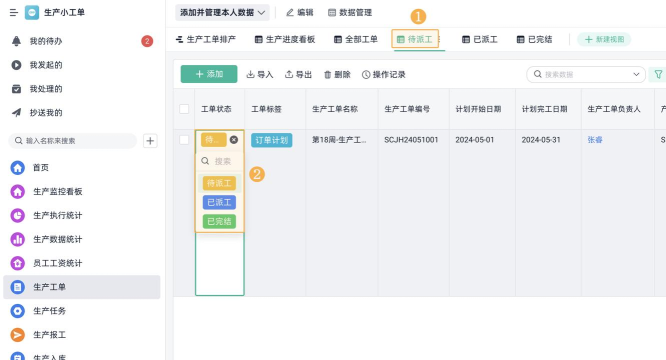
Task: Choose blue 已派工 option in dropdown
Action: [219, 202]
